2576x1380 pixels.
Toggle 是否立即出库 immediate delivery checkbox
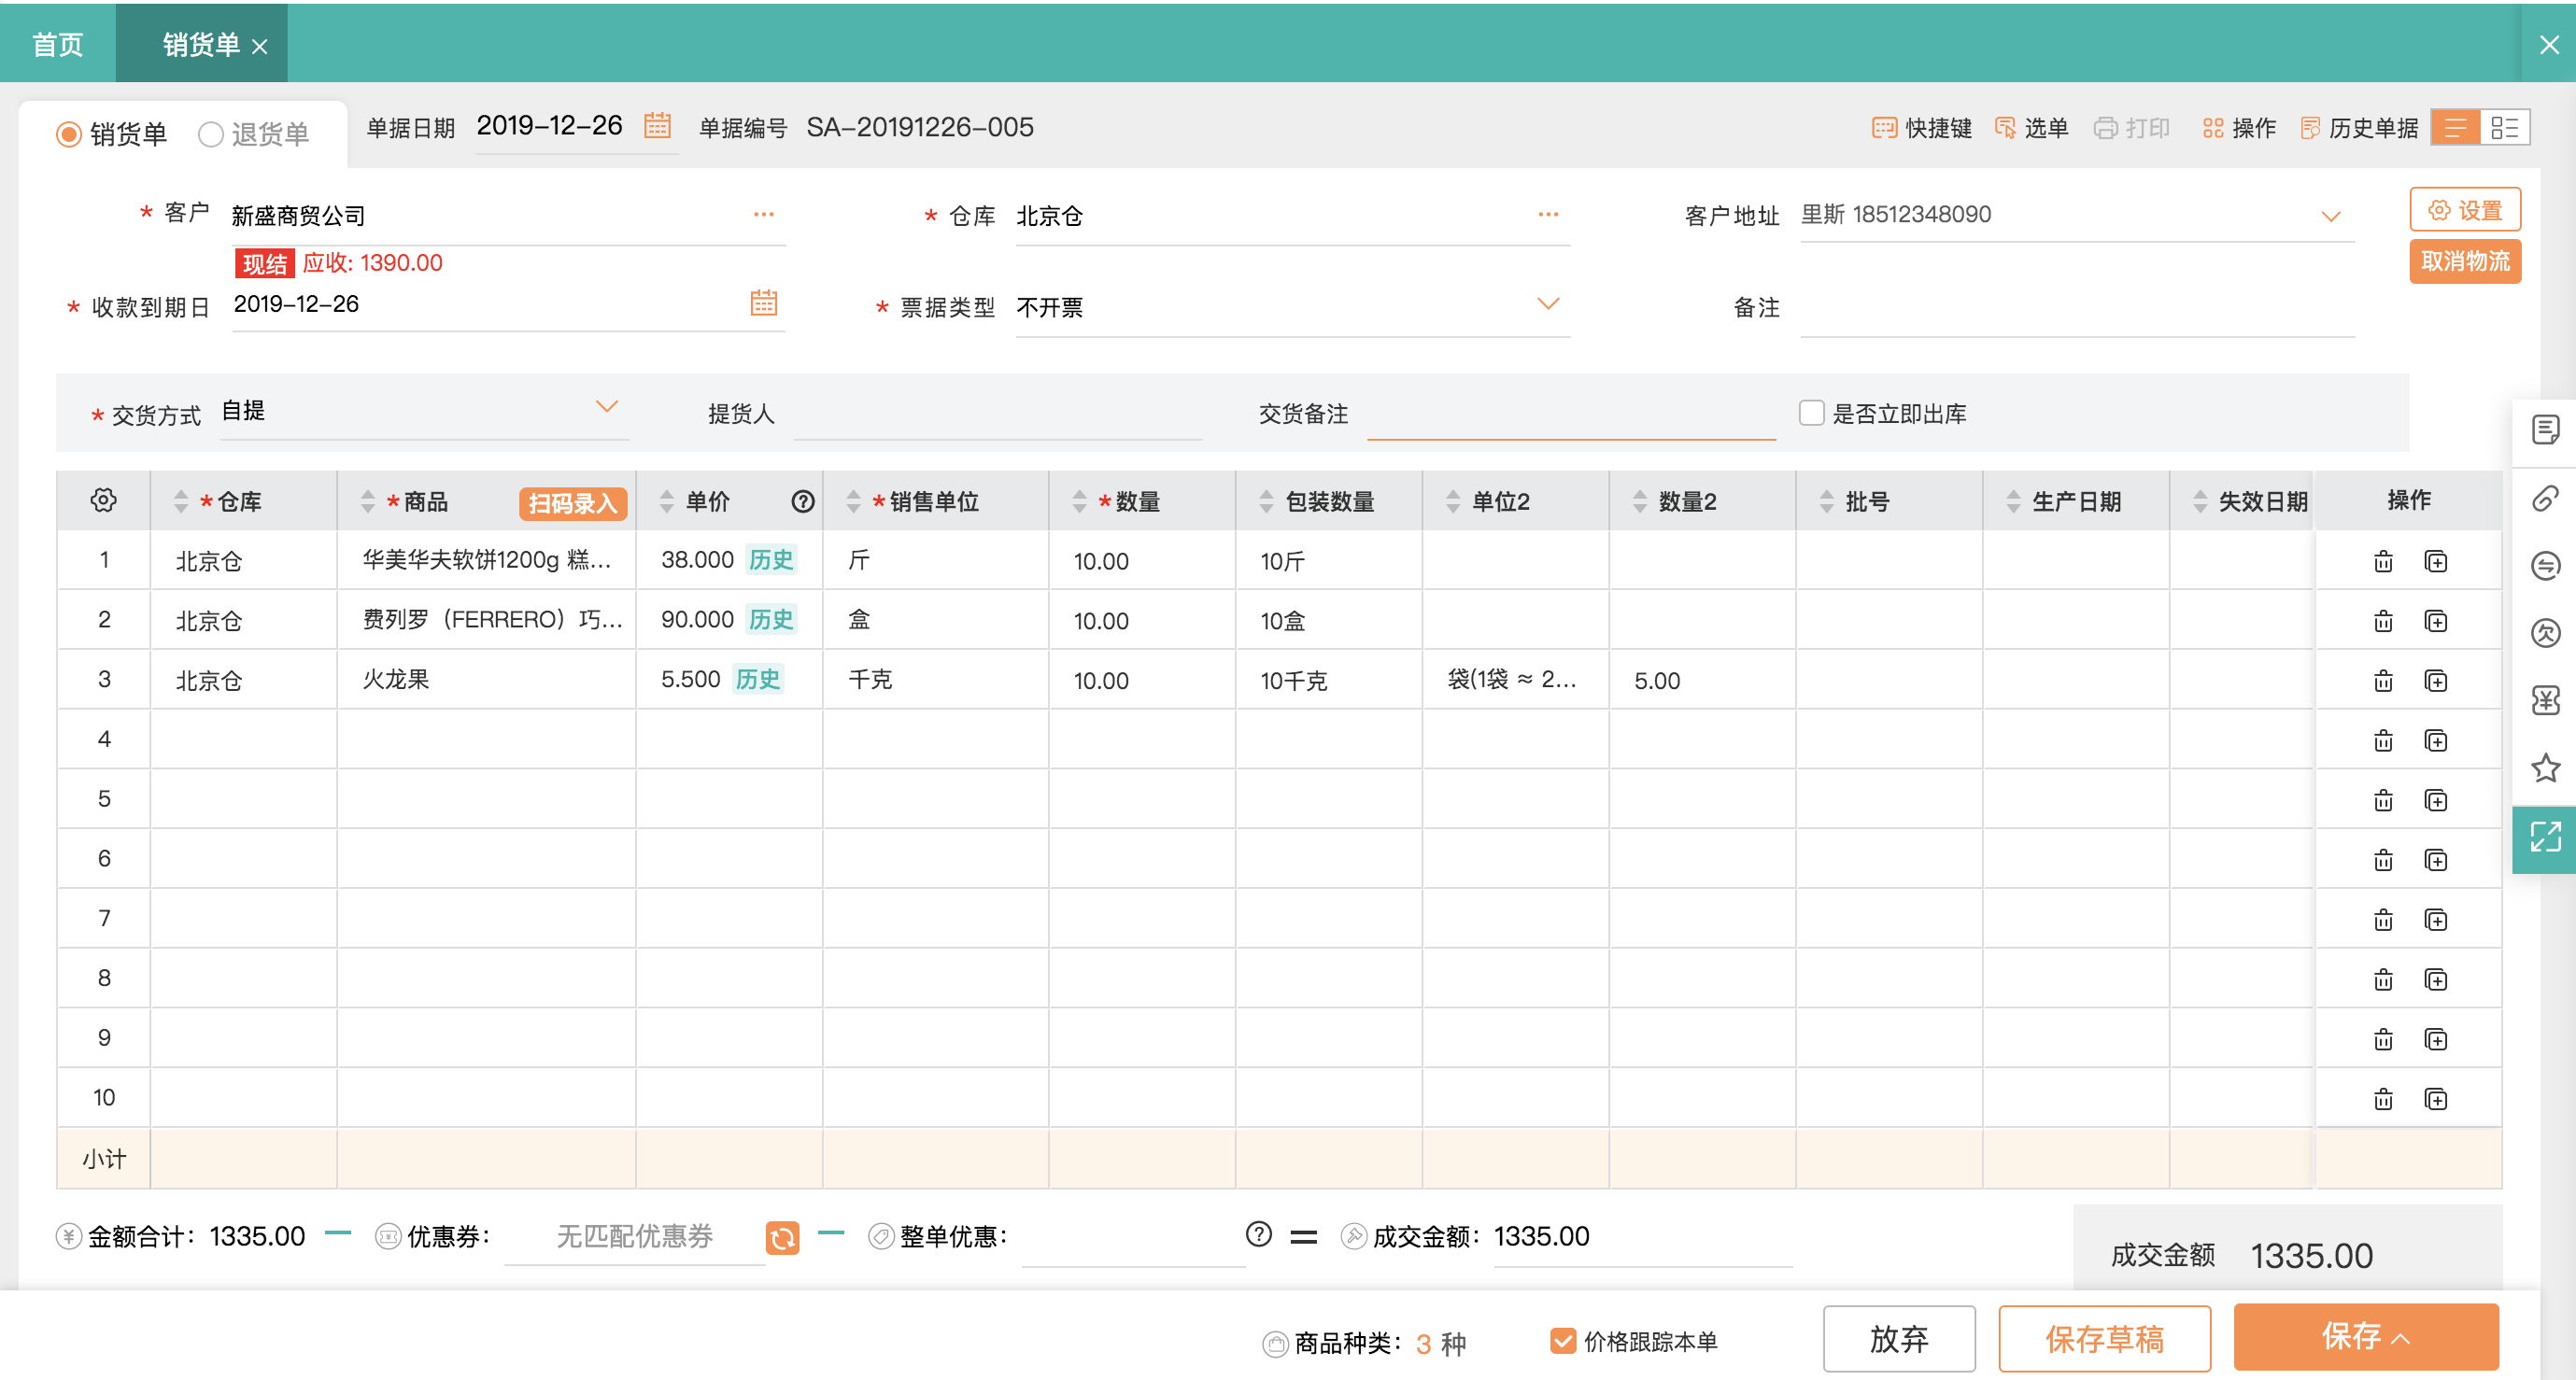tap(1809, 414)
